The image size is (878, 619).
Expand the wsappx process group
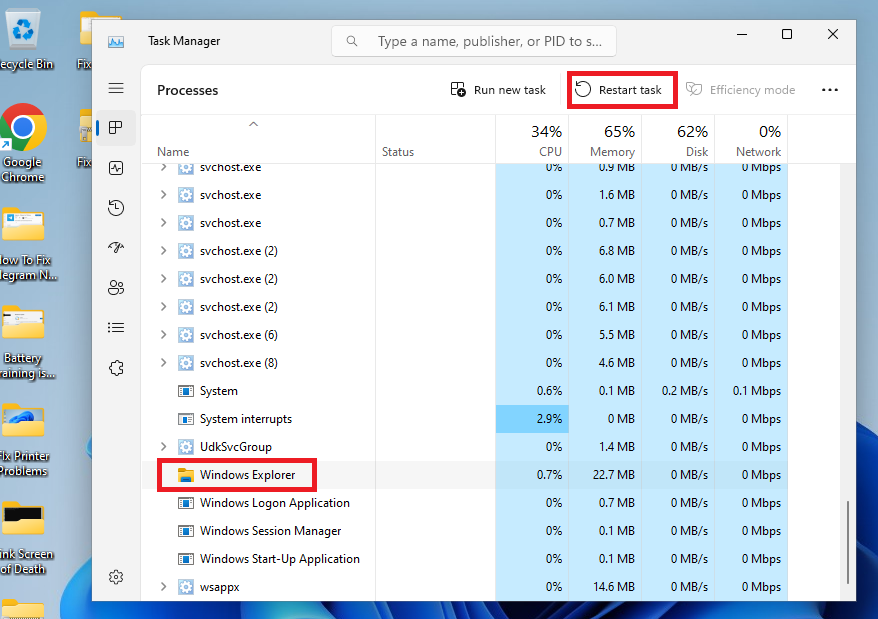pos(164,587)
